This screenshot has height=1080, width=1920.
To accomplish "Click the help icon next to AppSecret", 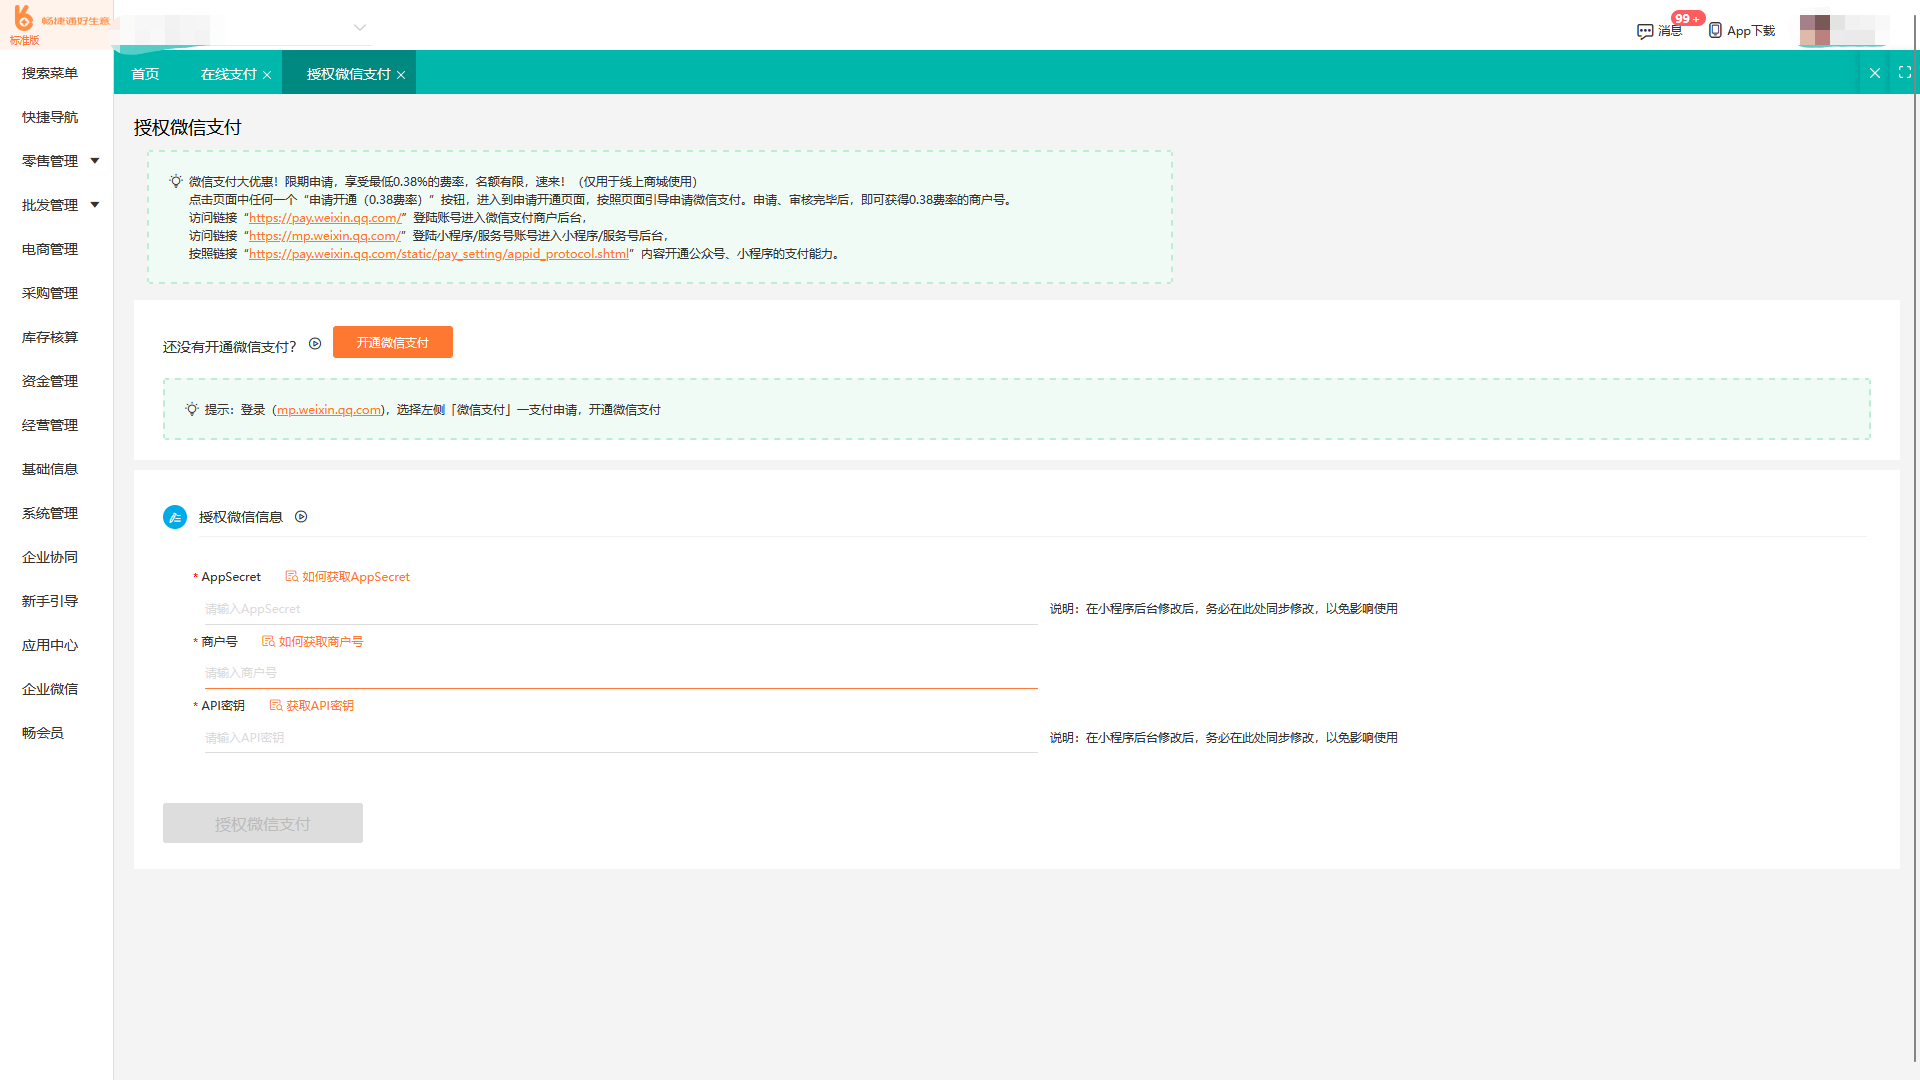I will coord(290,576).
